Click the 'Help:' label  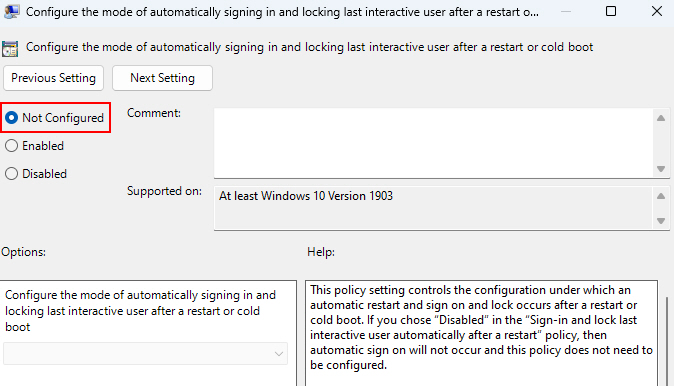(321, 252)
